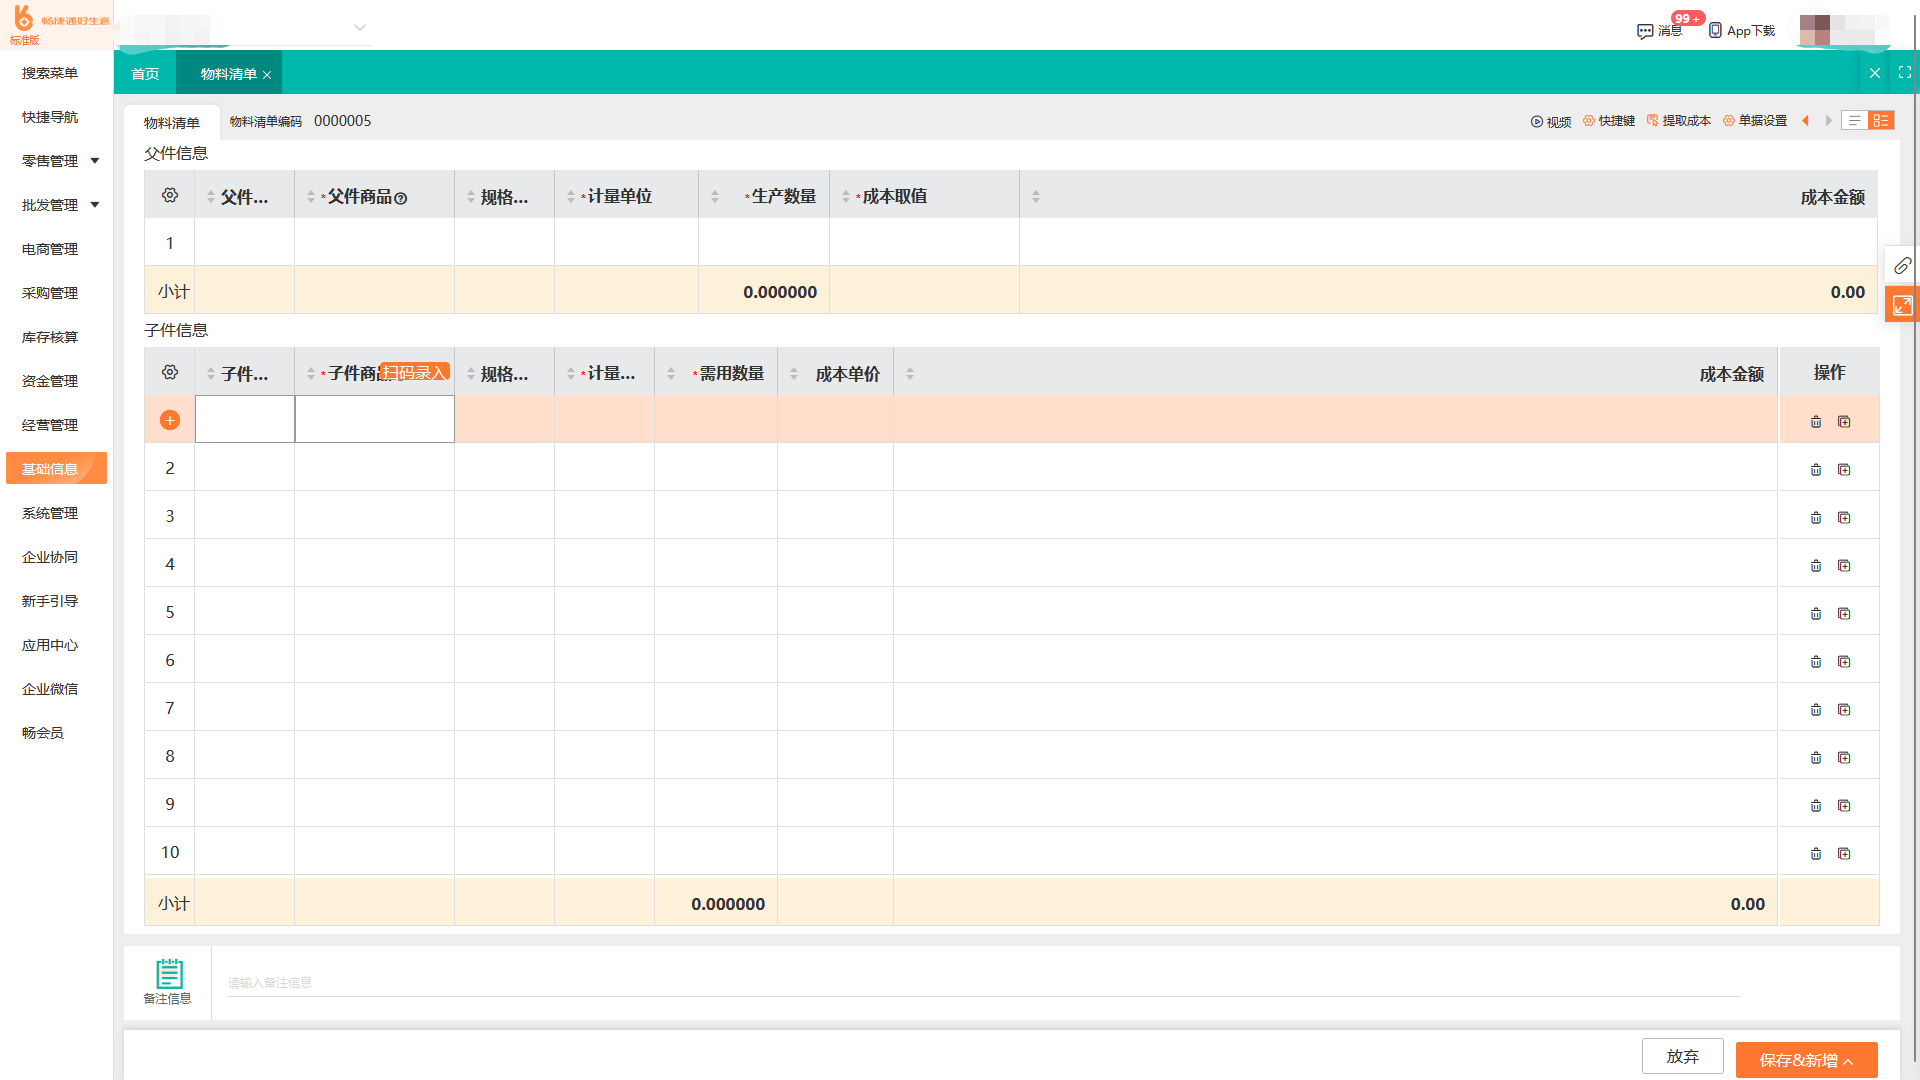Click the 提取成本 icon
This screenshot has width=1920, height=1080.
point(1677,121)
